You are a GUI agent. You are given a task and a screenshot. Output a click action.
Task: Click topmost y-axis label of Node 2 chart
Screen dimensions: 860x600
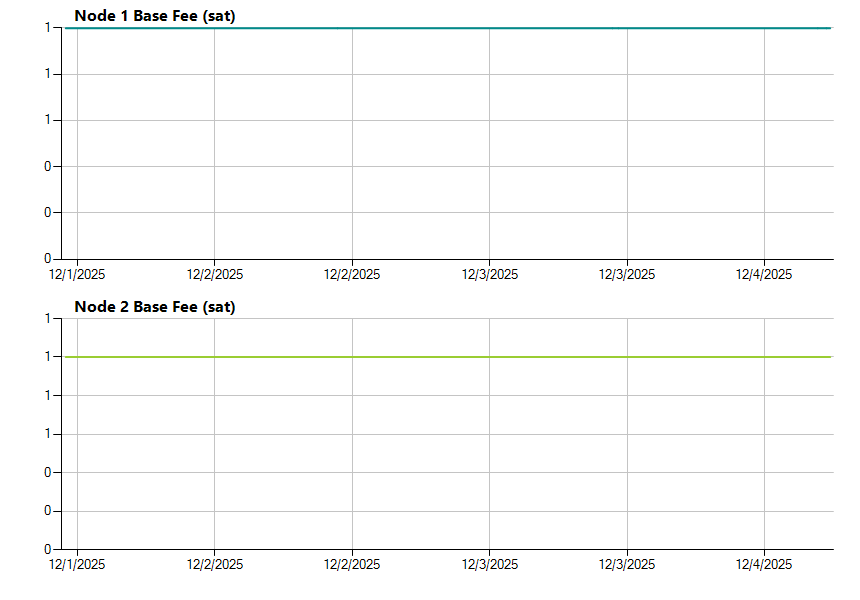tap(47, 319)
